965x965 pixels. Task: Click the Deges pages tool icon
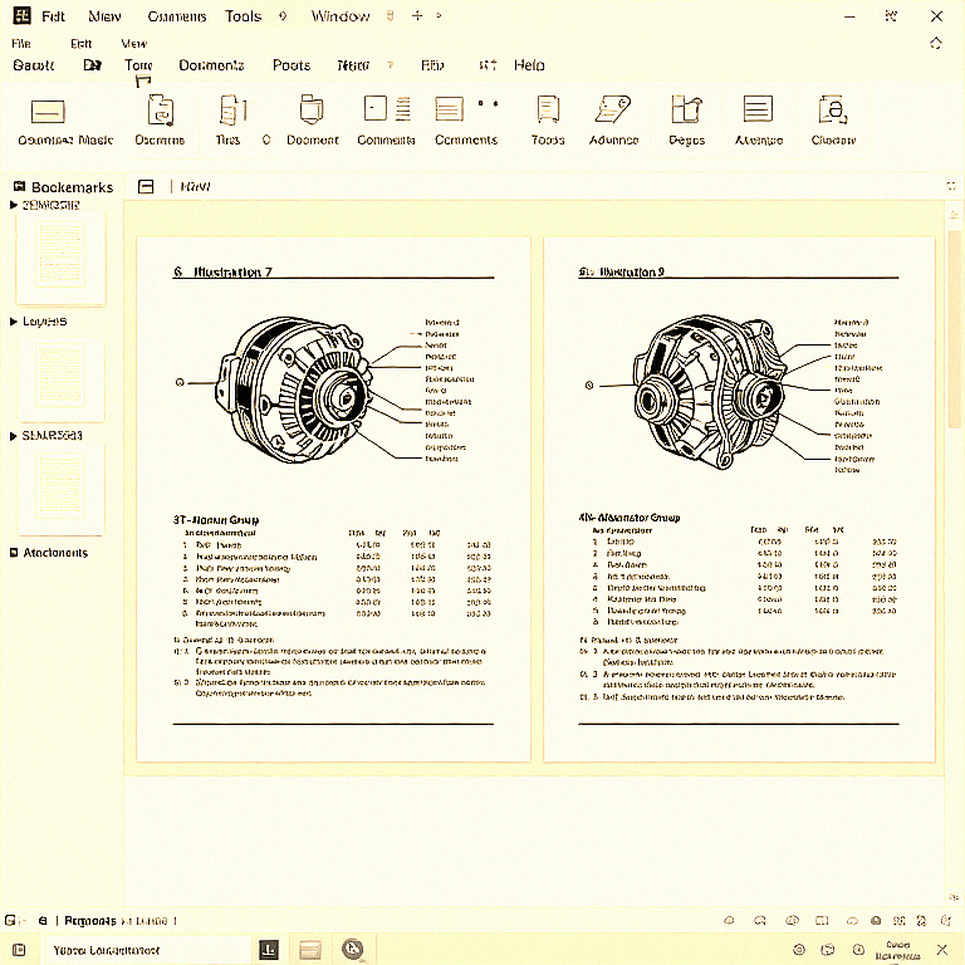(x=686, y=109)
